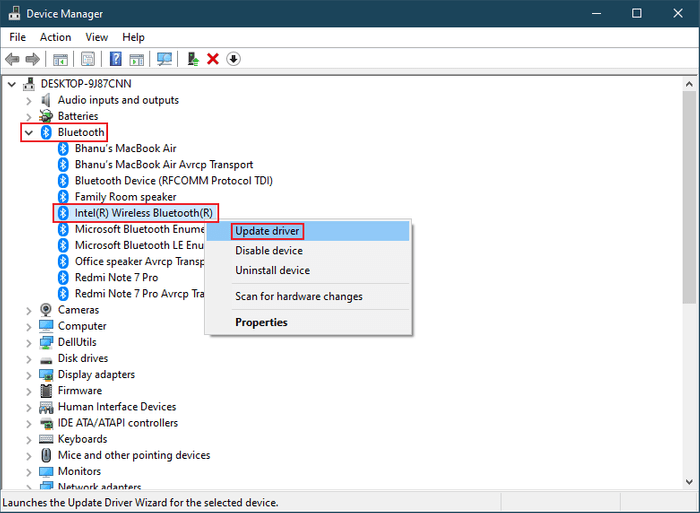
Task: Click the Firmware chip icon
Action: (x=46, y=391)
